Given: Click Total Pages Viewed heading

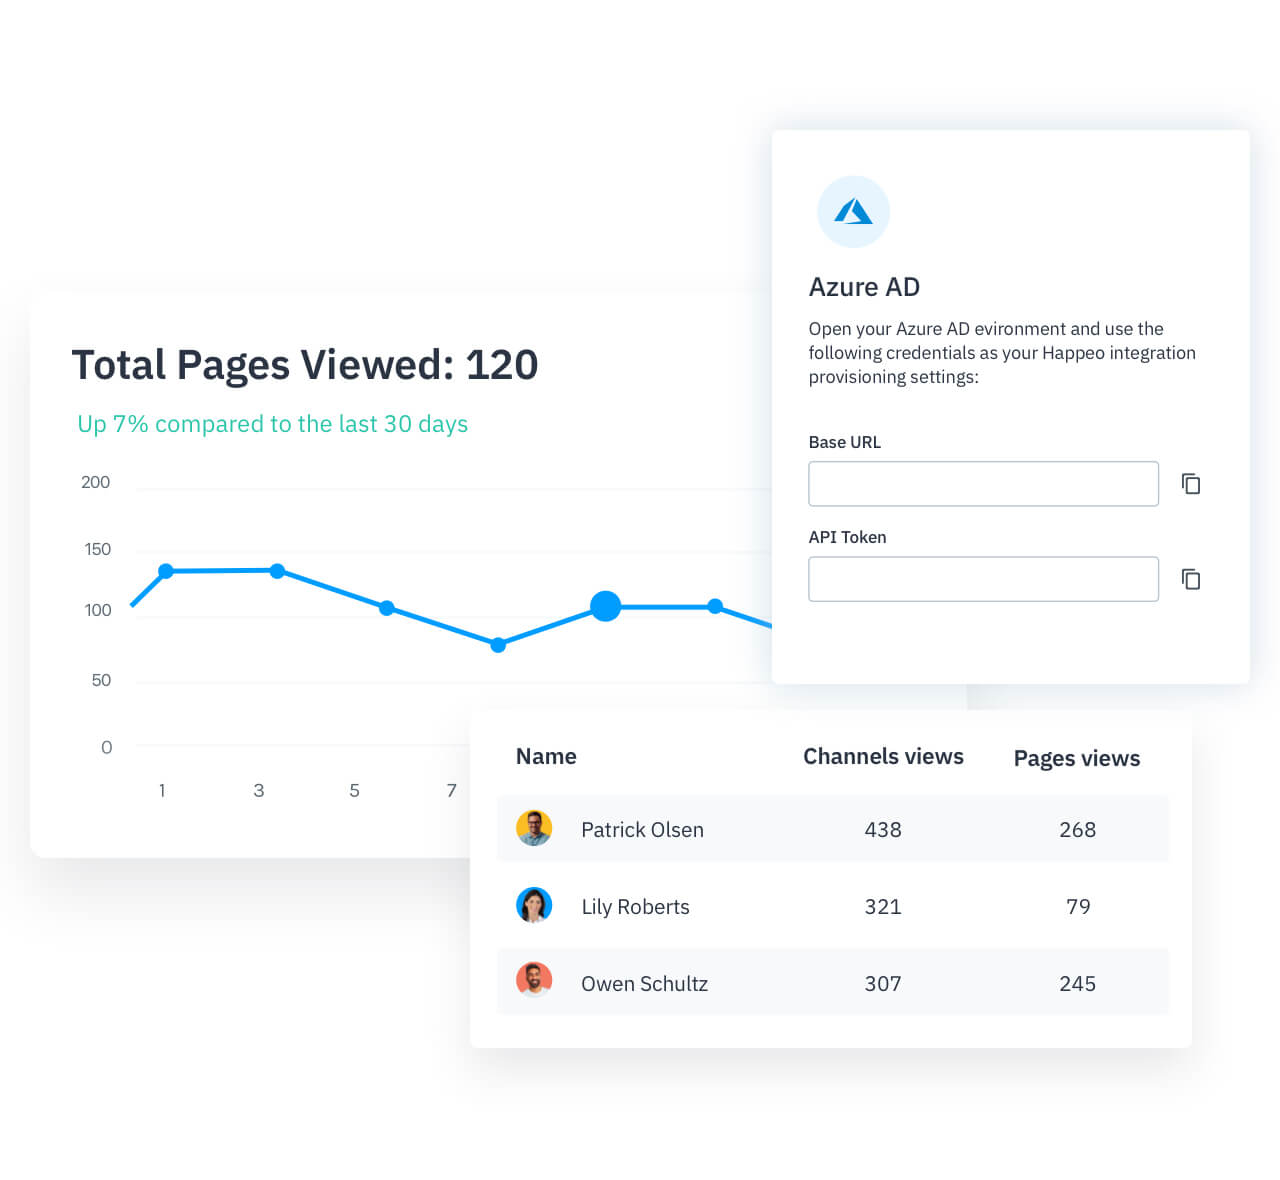Looking at the screenshot, I should coord(305,365).
